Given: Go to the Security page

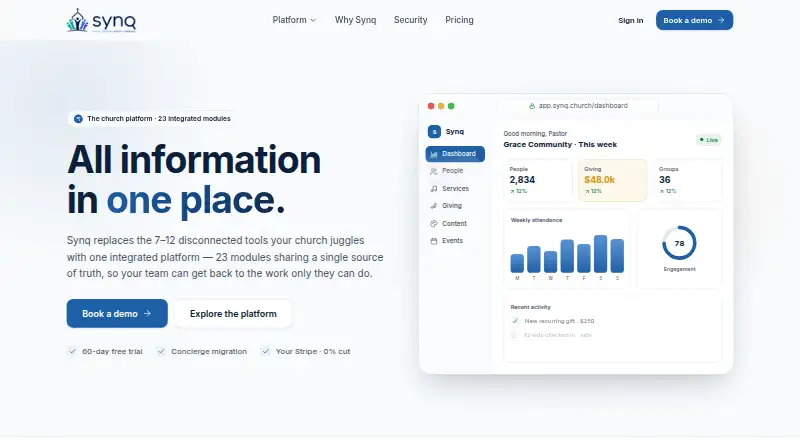Looking at the screenshot, I should pyautogui.click(x=410, y=20).
